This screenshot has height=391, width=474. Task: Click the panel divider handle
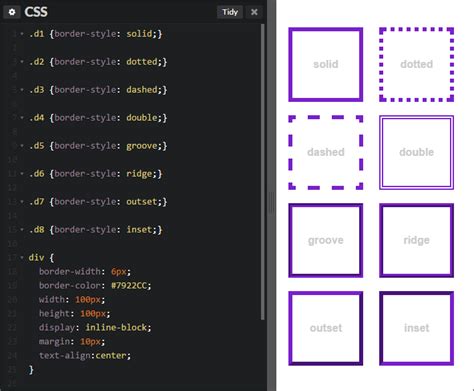(271, 202)
